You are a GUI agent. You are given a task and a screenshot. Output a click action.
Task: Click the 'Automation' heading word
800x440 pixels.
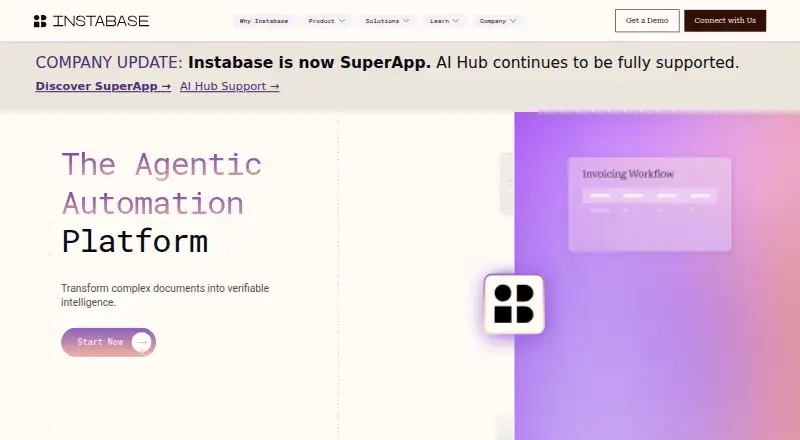tap(153, 203)
